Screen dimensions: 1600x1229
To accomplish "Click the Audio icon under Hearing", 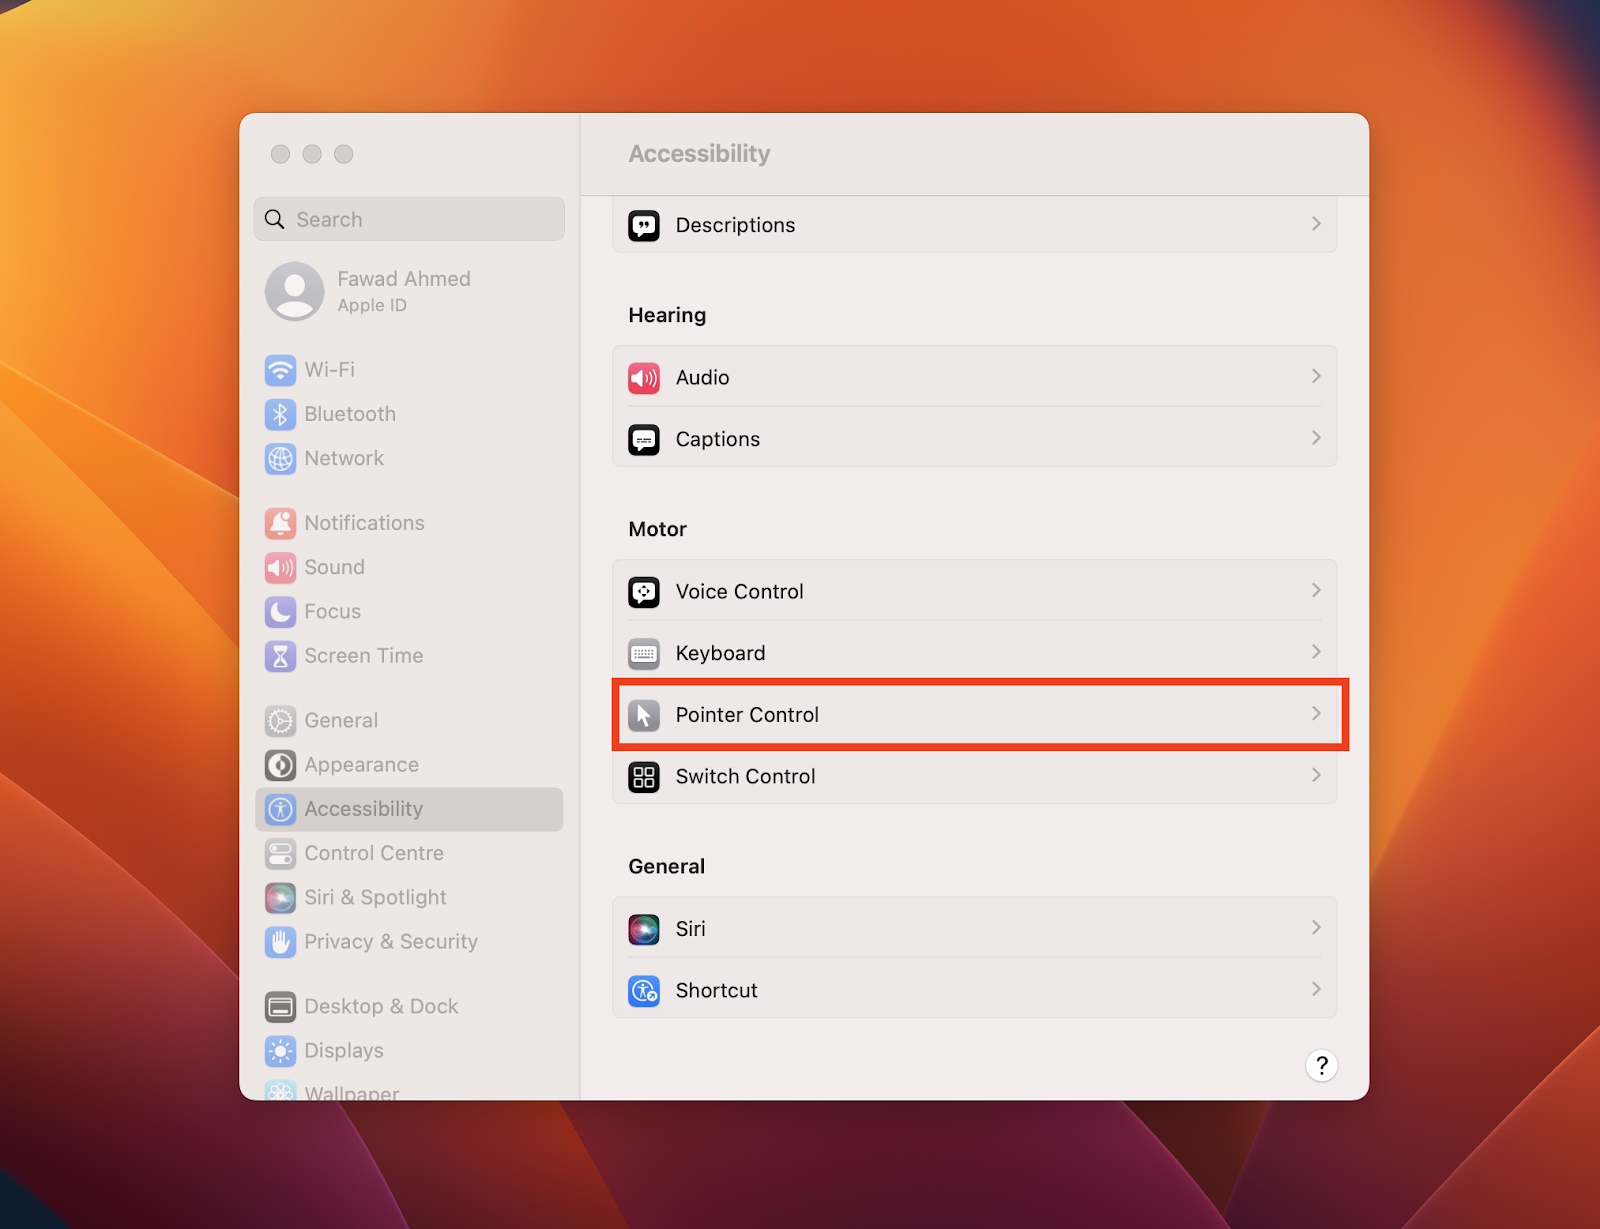I will coord(645,378).
